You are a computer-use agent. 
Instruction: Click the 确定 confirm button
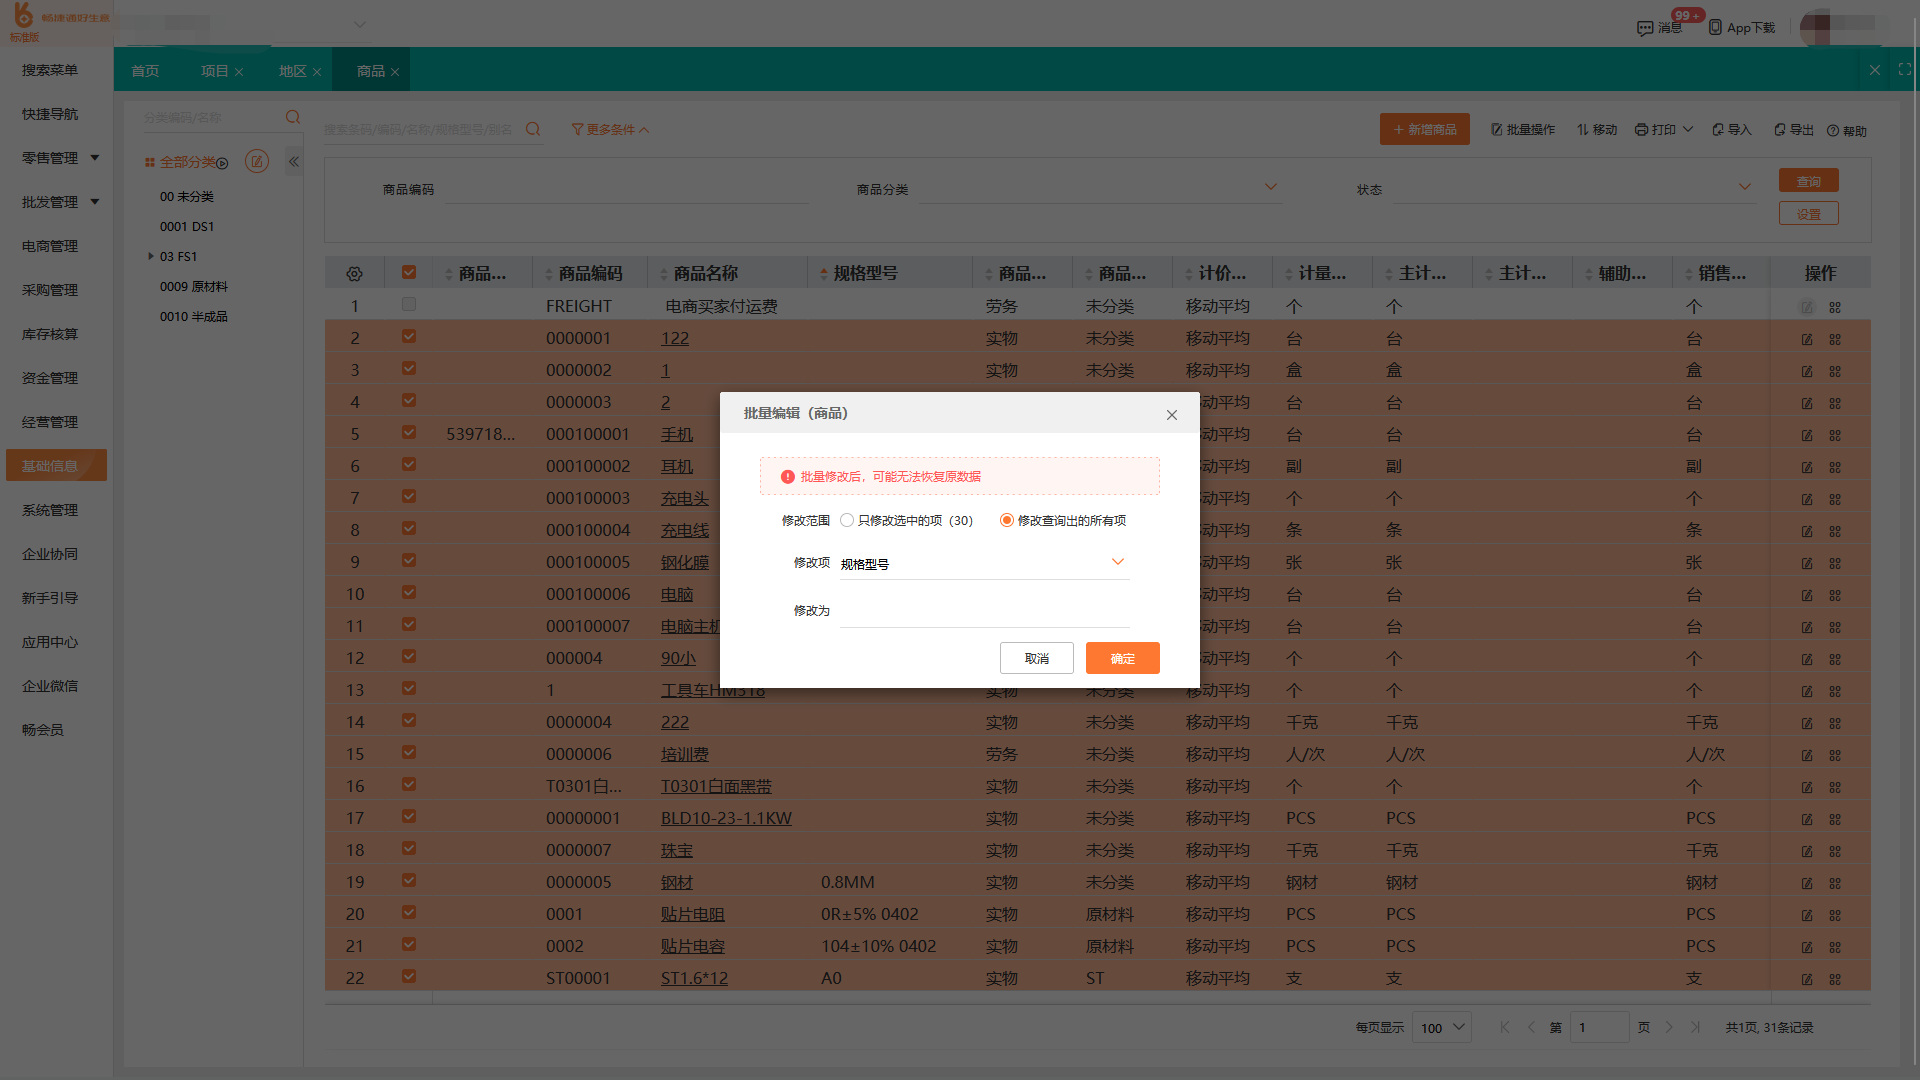tap(1124, 658)
